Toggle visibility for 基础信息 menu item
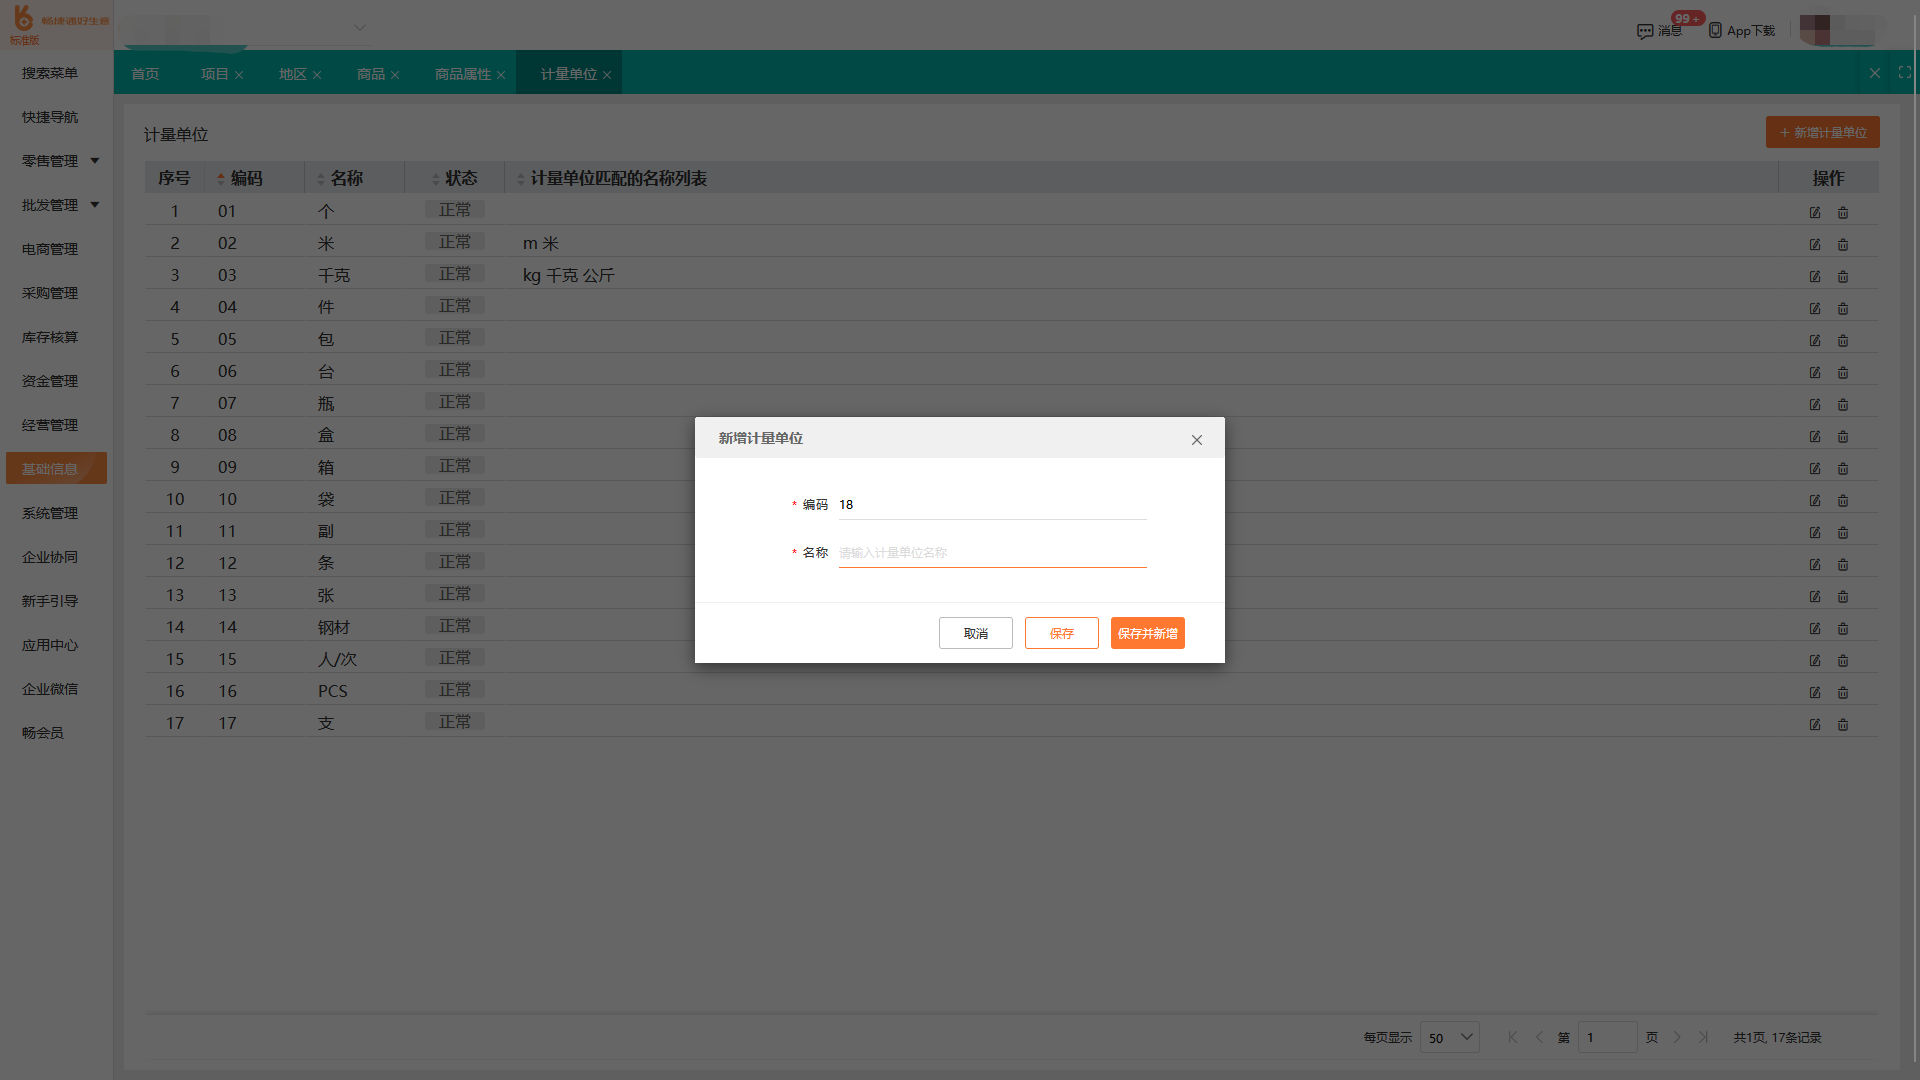Image resolution: width=1920 pixels, height=1080 pixels. (57, 468)
